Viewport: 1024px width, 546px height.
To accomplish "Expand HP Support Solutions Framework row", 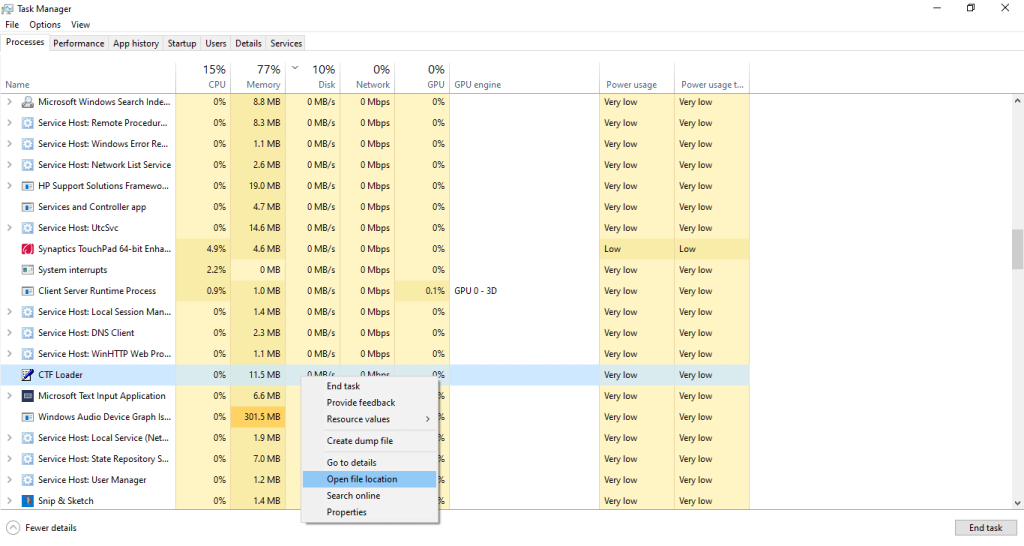I will [x=9, y=186].
